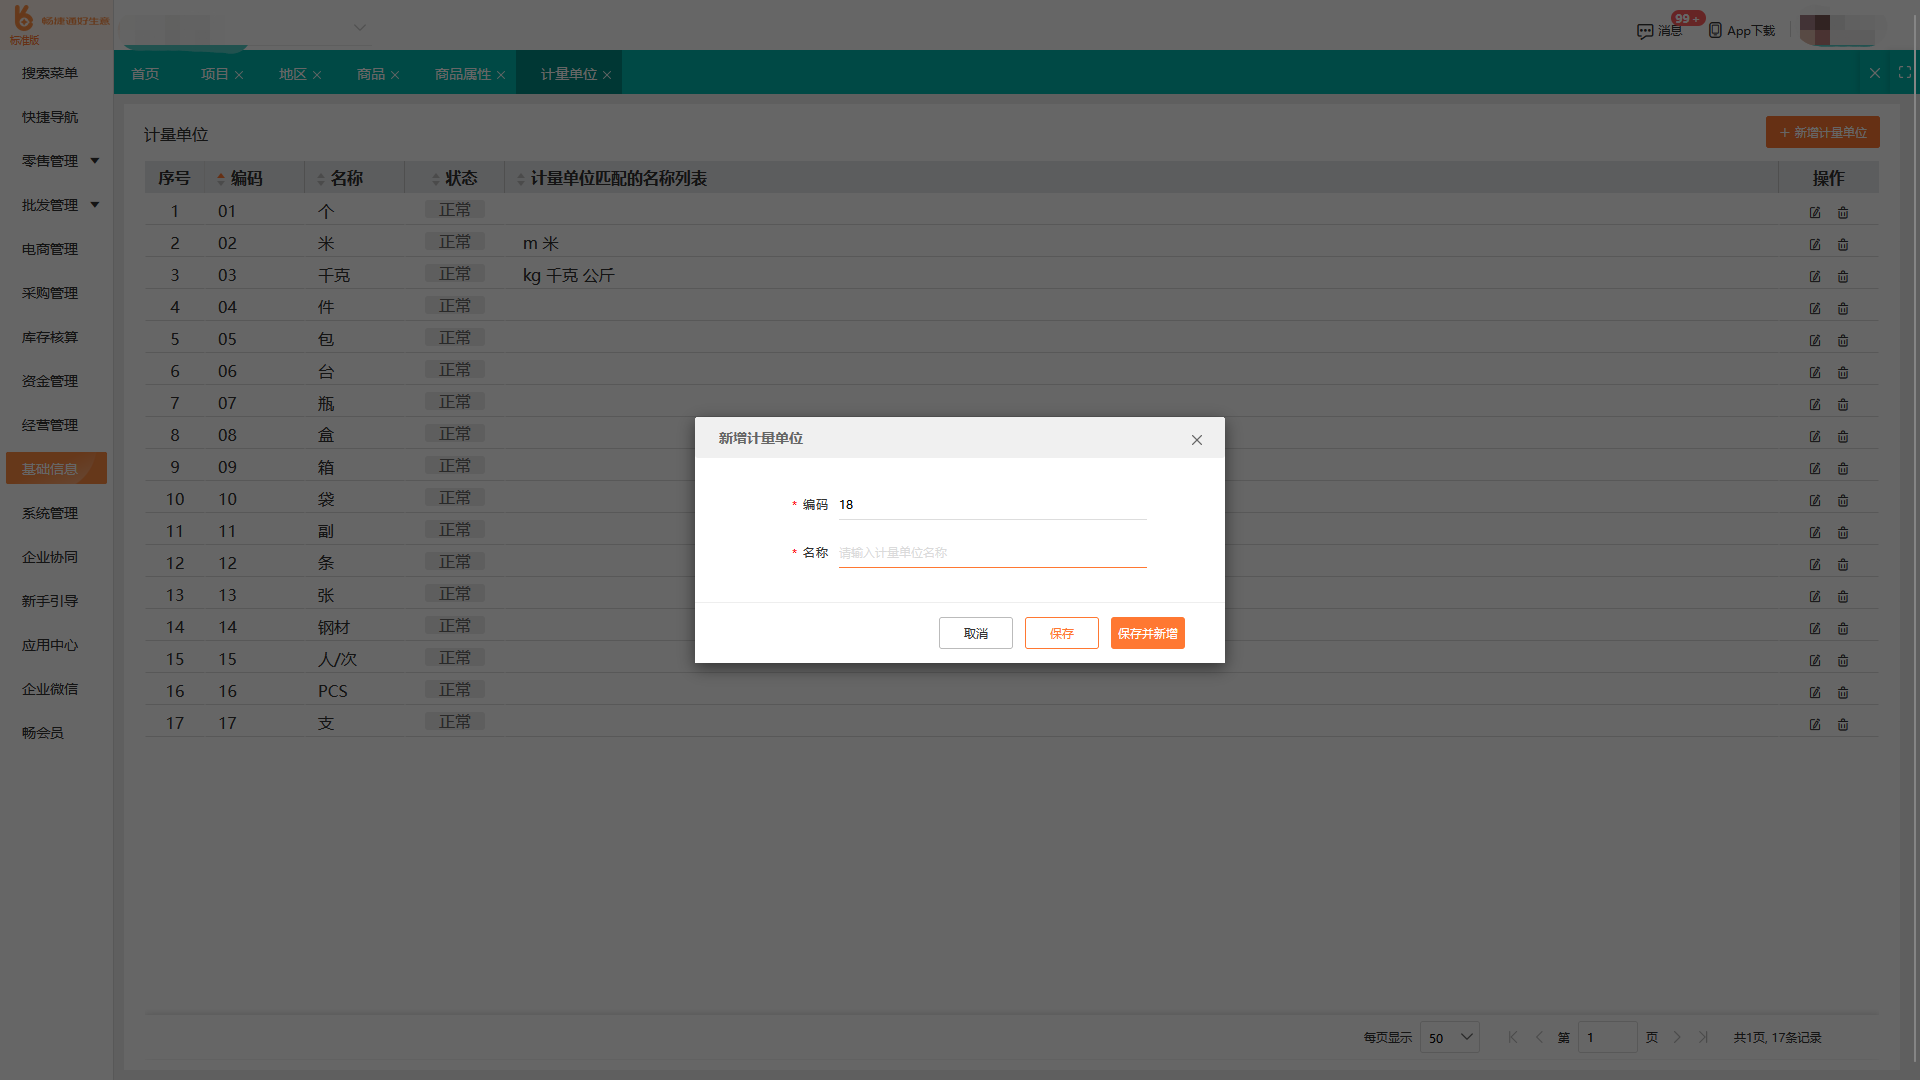Screen dimensions: 1920x1080
Task: Click the delete icon for row 2
Action: pos(1844,243)
